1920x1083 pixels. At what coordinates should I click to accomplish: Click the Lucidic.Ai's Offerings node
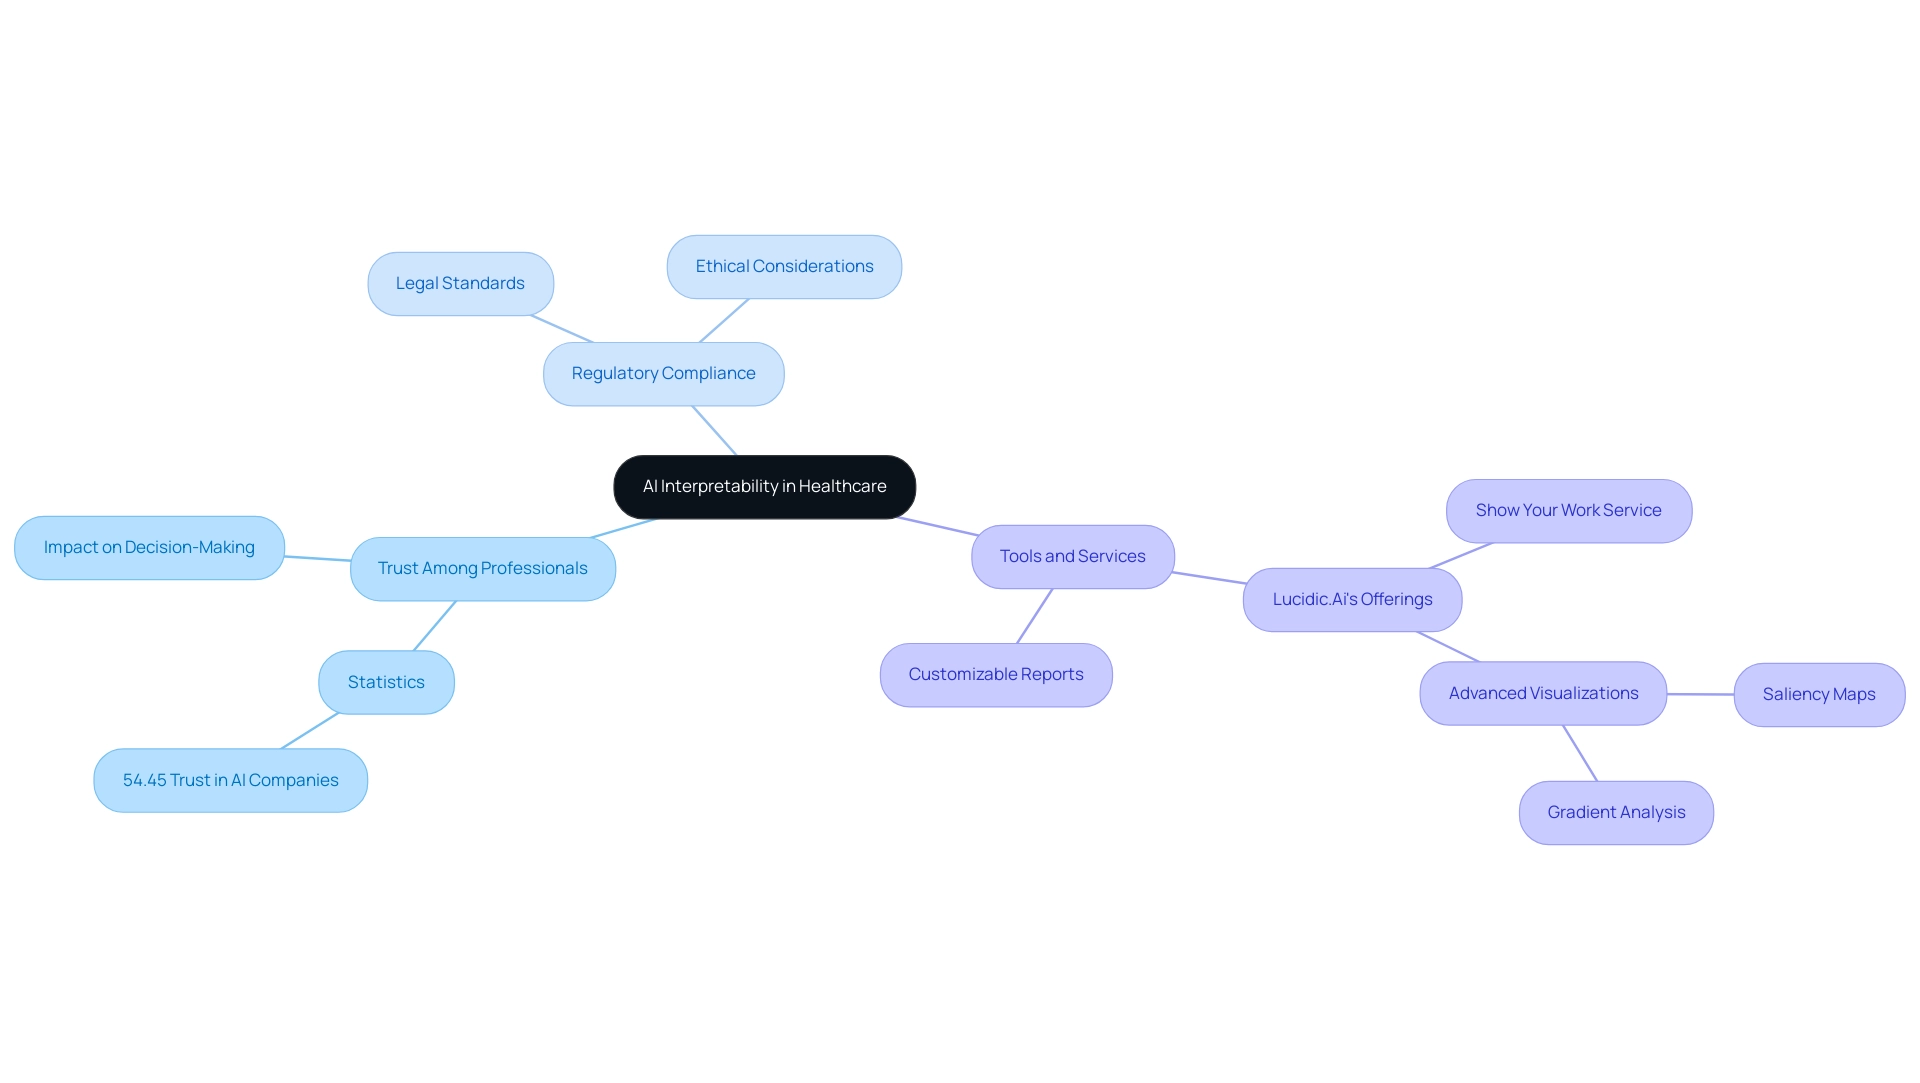tap(1352, 599)
